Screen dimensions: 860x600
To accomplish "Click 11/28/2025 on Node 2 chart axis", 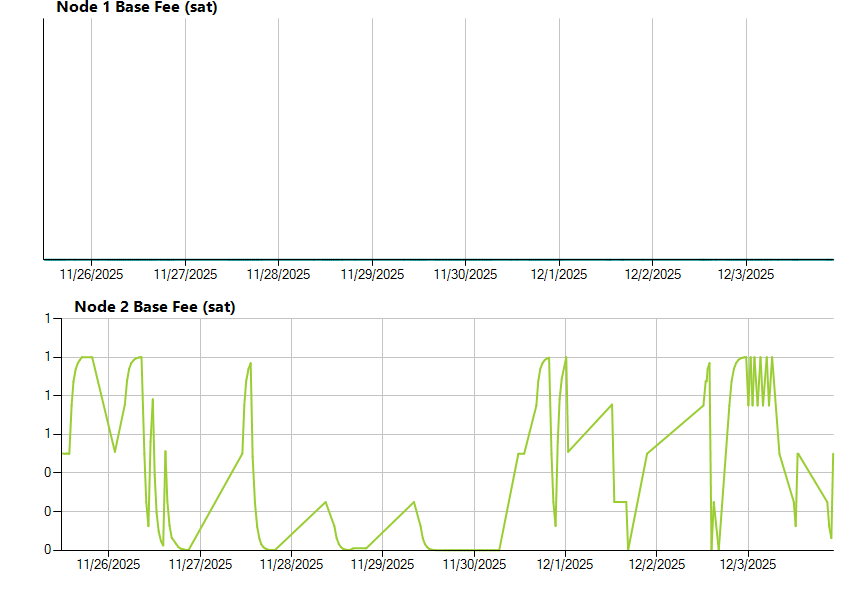I will [x=291, y=564].
